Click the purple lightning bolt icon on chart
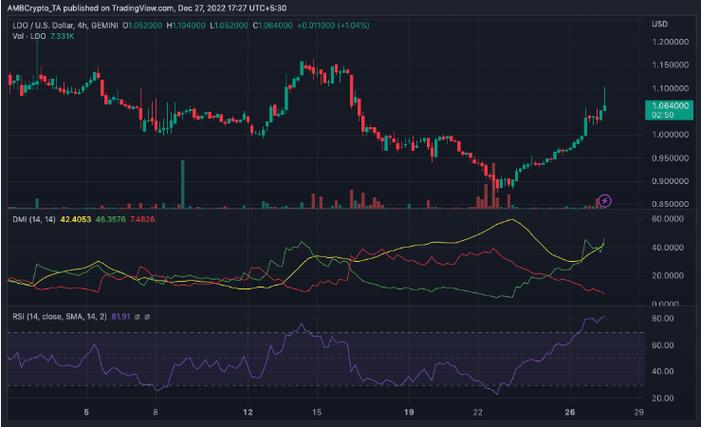Image resolution: width=701 pixels, height=427 pixels. click(x=604, y=201)
